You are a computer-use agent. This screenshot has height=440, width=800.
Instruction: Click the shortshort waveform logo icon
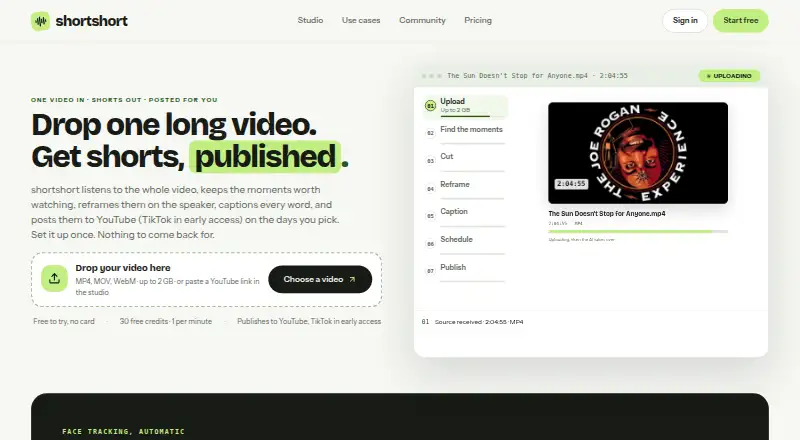(40, 21)
